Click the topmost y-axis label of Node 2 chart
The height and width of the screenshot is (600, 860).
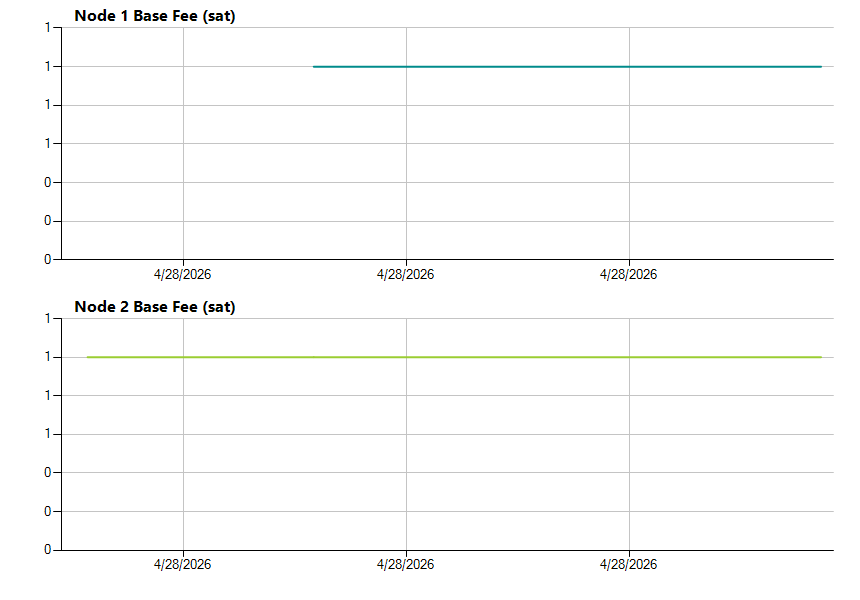coord(46,319)
